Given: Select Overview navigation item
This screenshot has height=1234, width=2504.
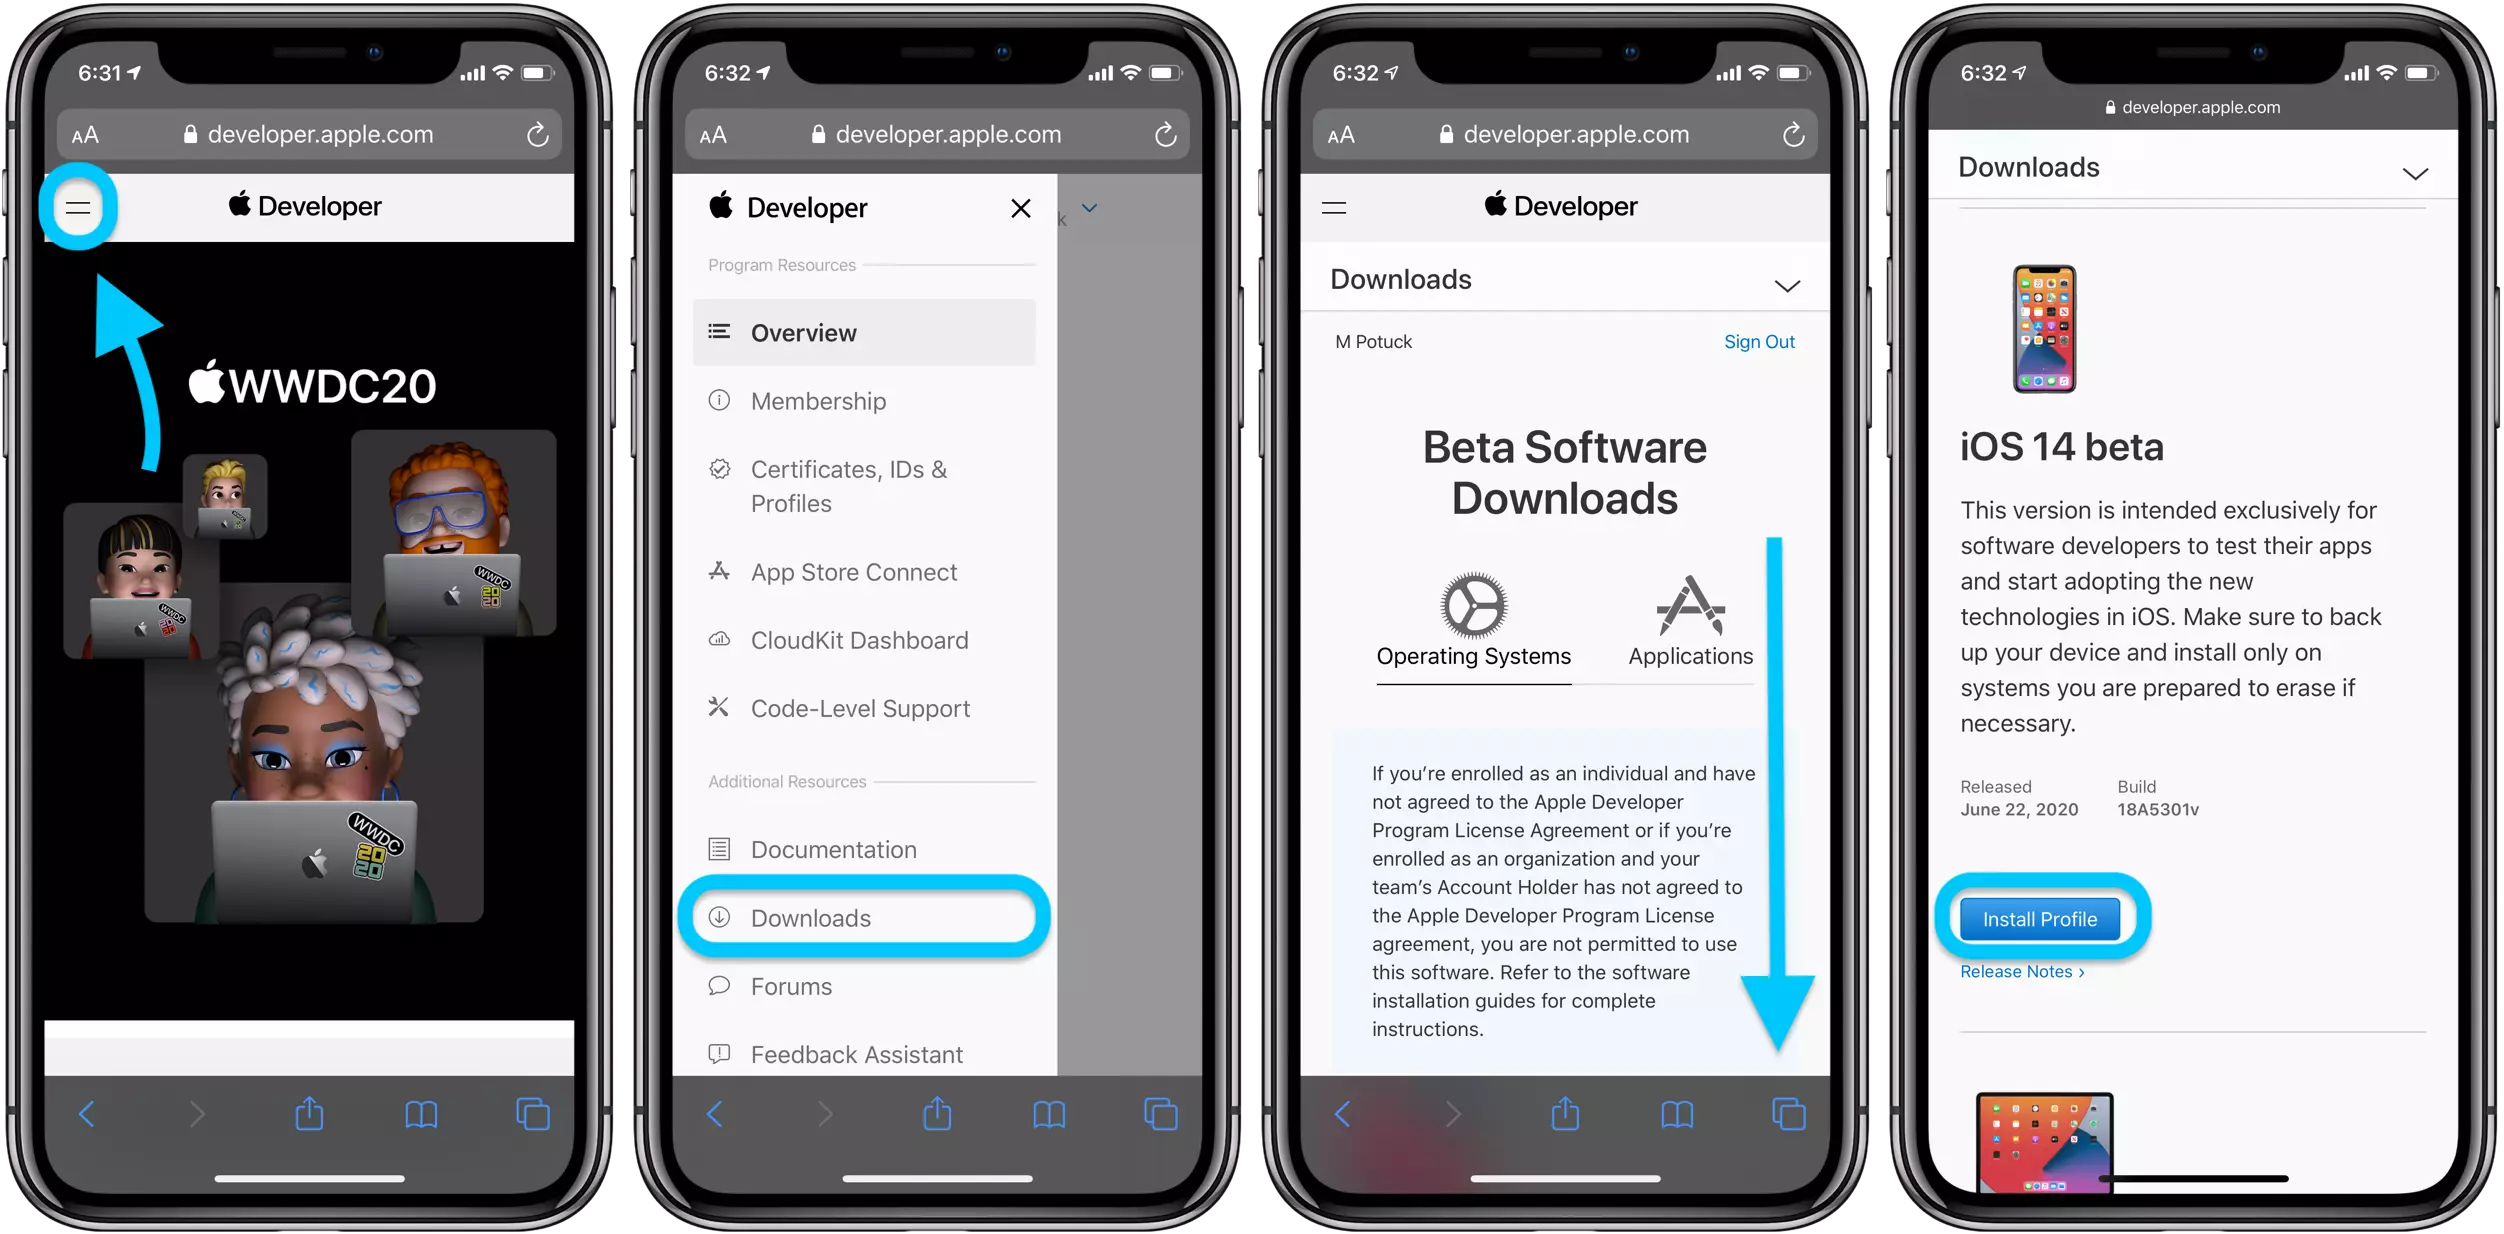Looking at the screenshot, I should pos(806,332).
